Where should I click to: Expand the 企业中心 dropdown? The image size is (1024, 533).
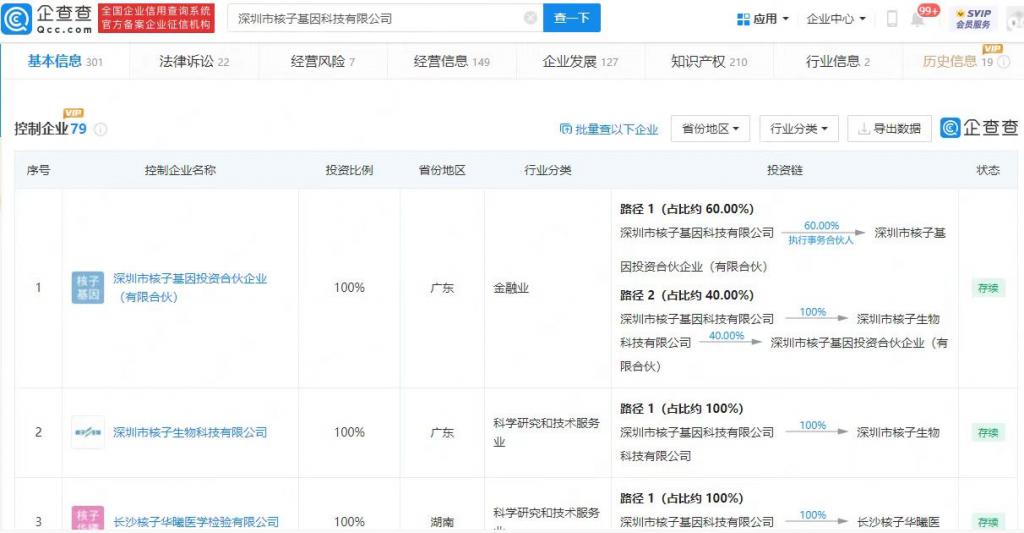point(836,19)
